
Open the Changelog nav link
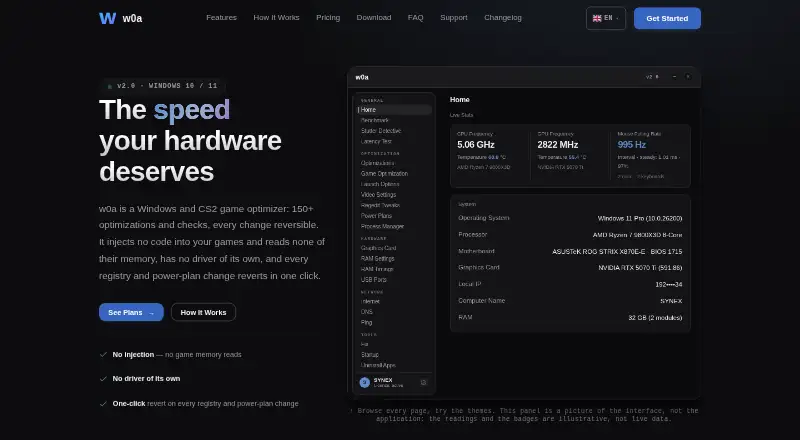click(503, 18)
